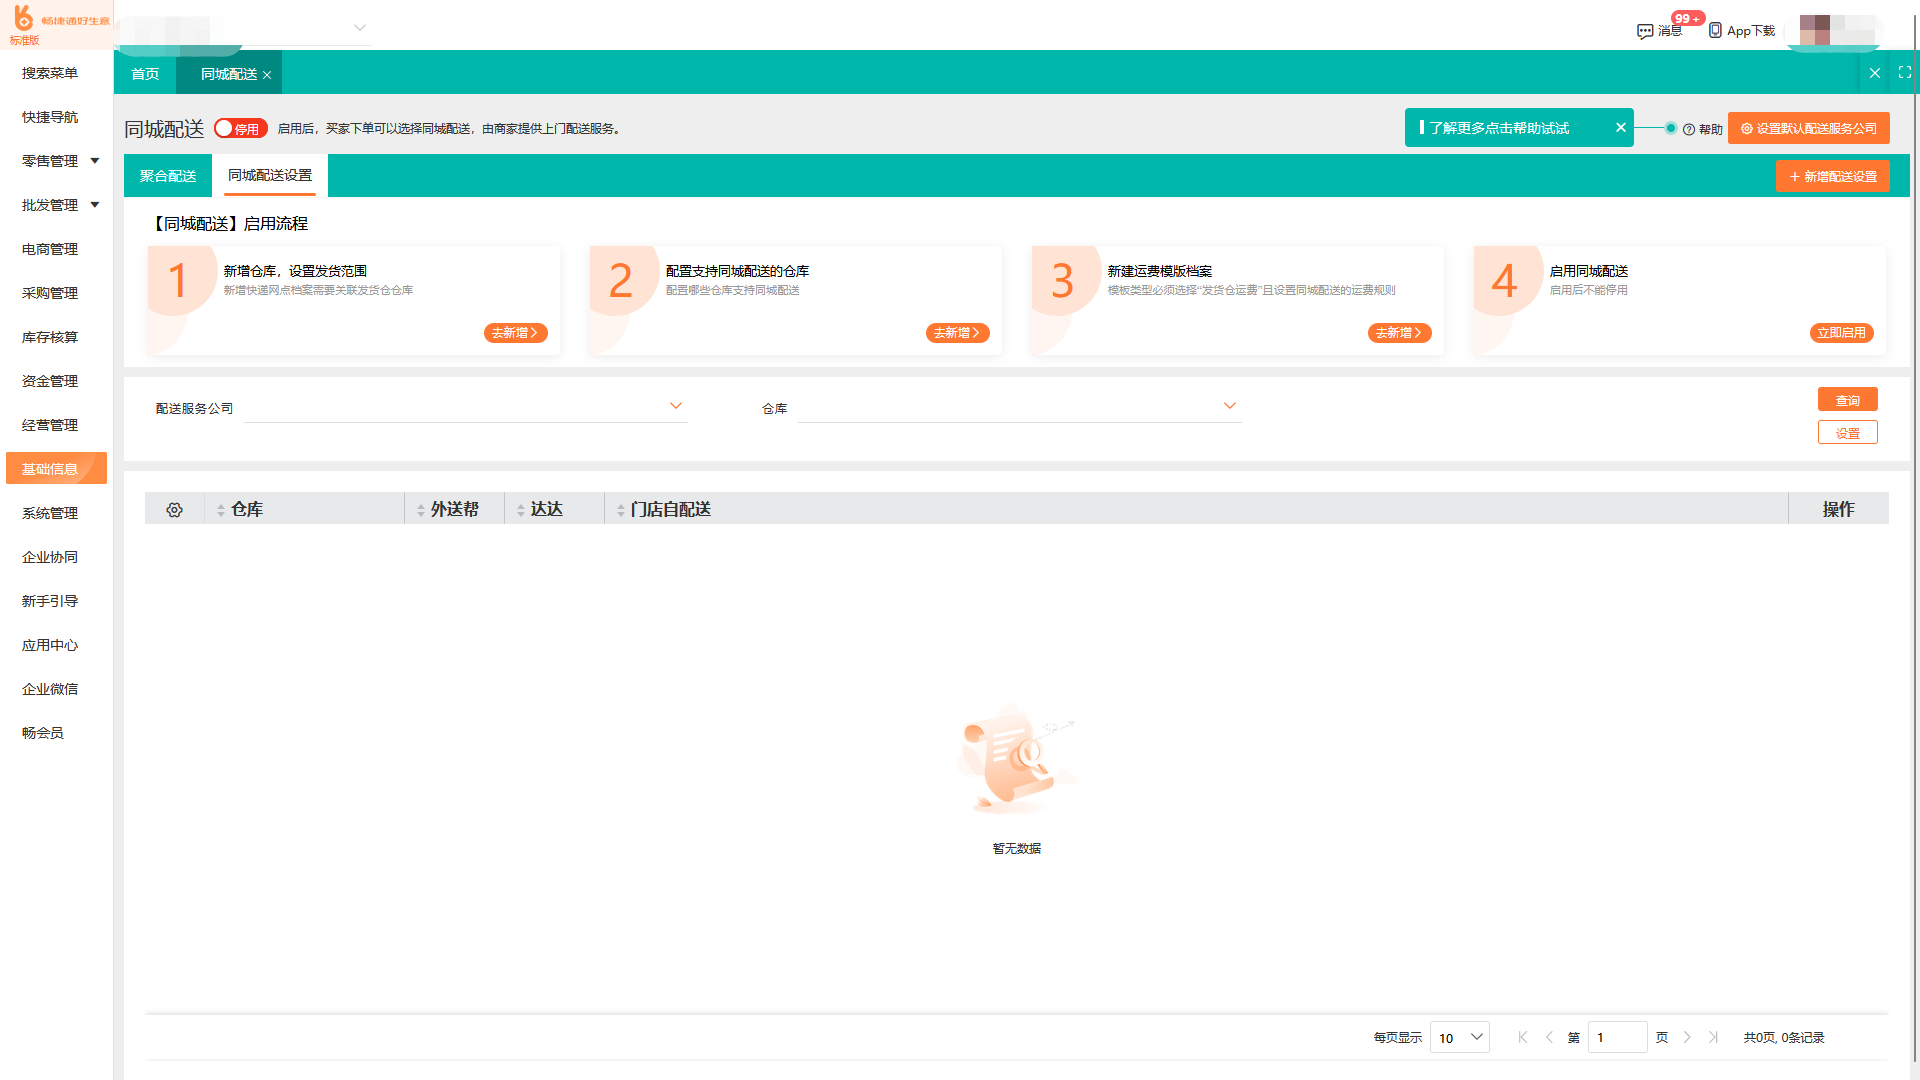1920x1080 pixels.
Task: Toggle the 同城配送 enable switch
Action: point(243,128)
